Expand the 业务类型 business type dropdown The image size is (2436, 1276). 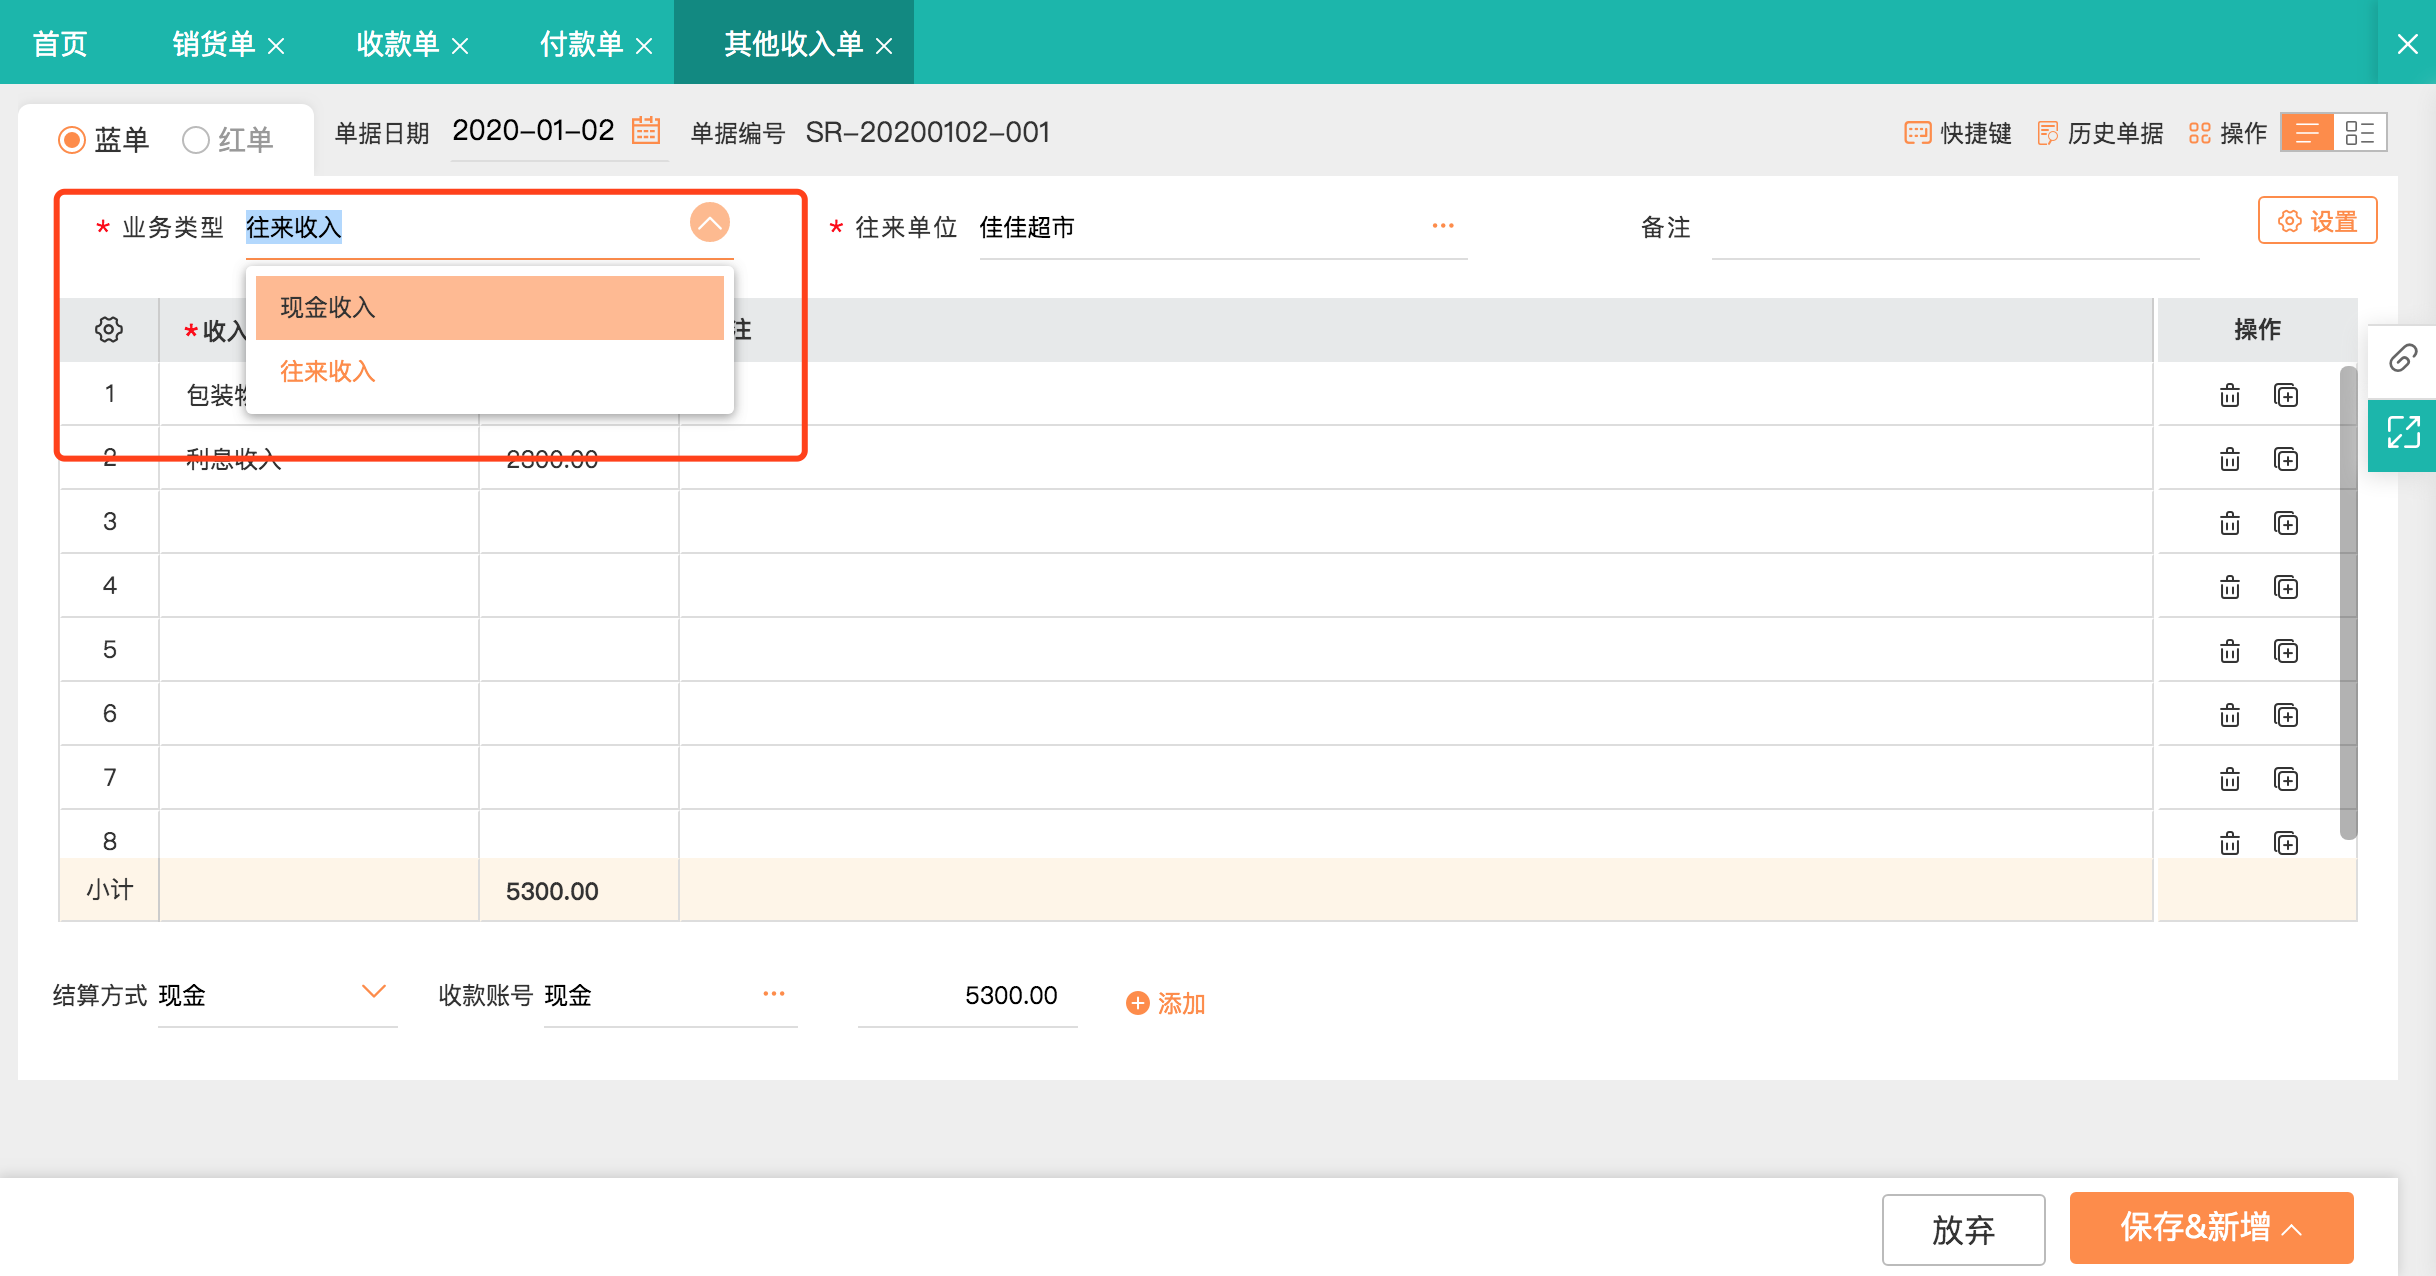tap(709, 226)
